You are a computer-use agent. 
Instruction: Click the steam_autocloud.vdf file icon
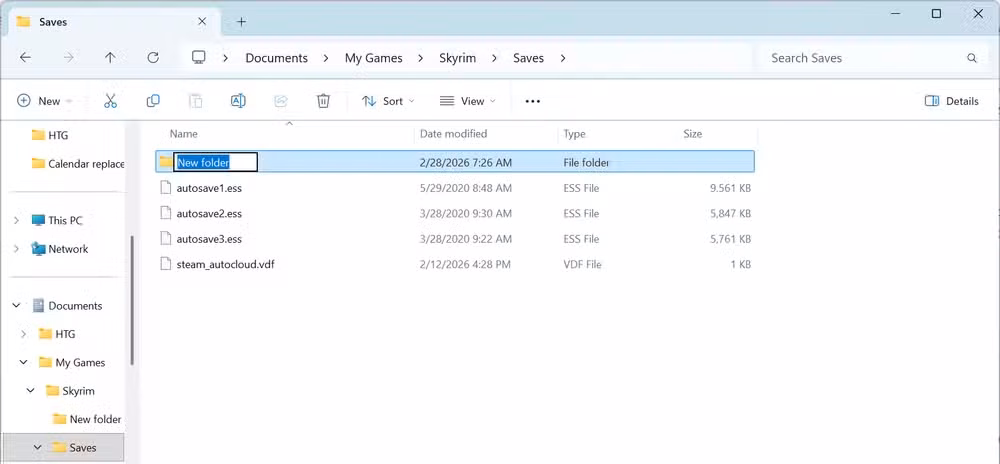[166, 264]
